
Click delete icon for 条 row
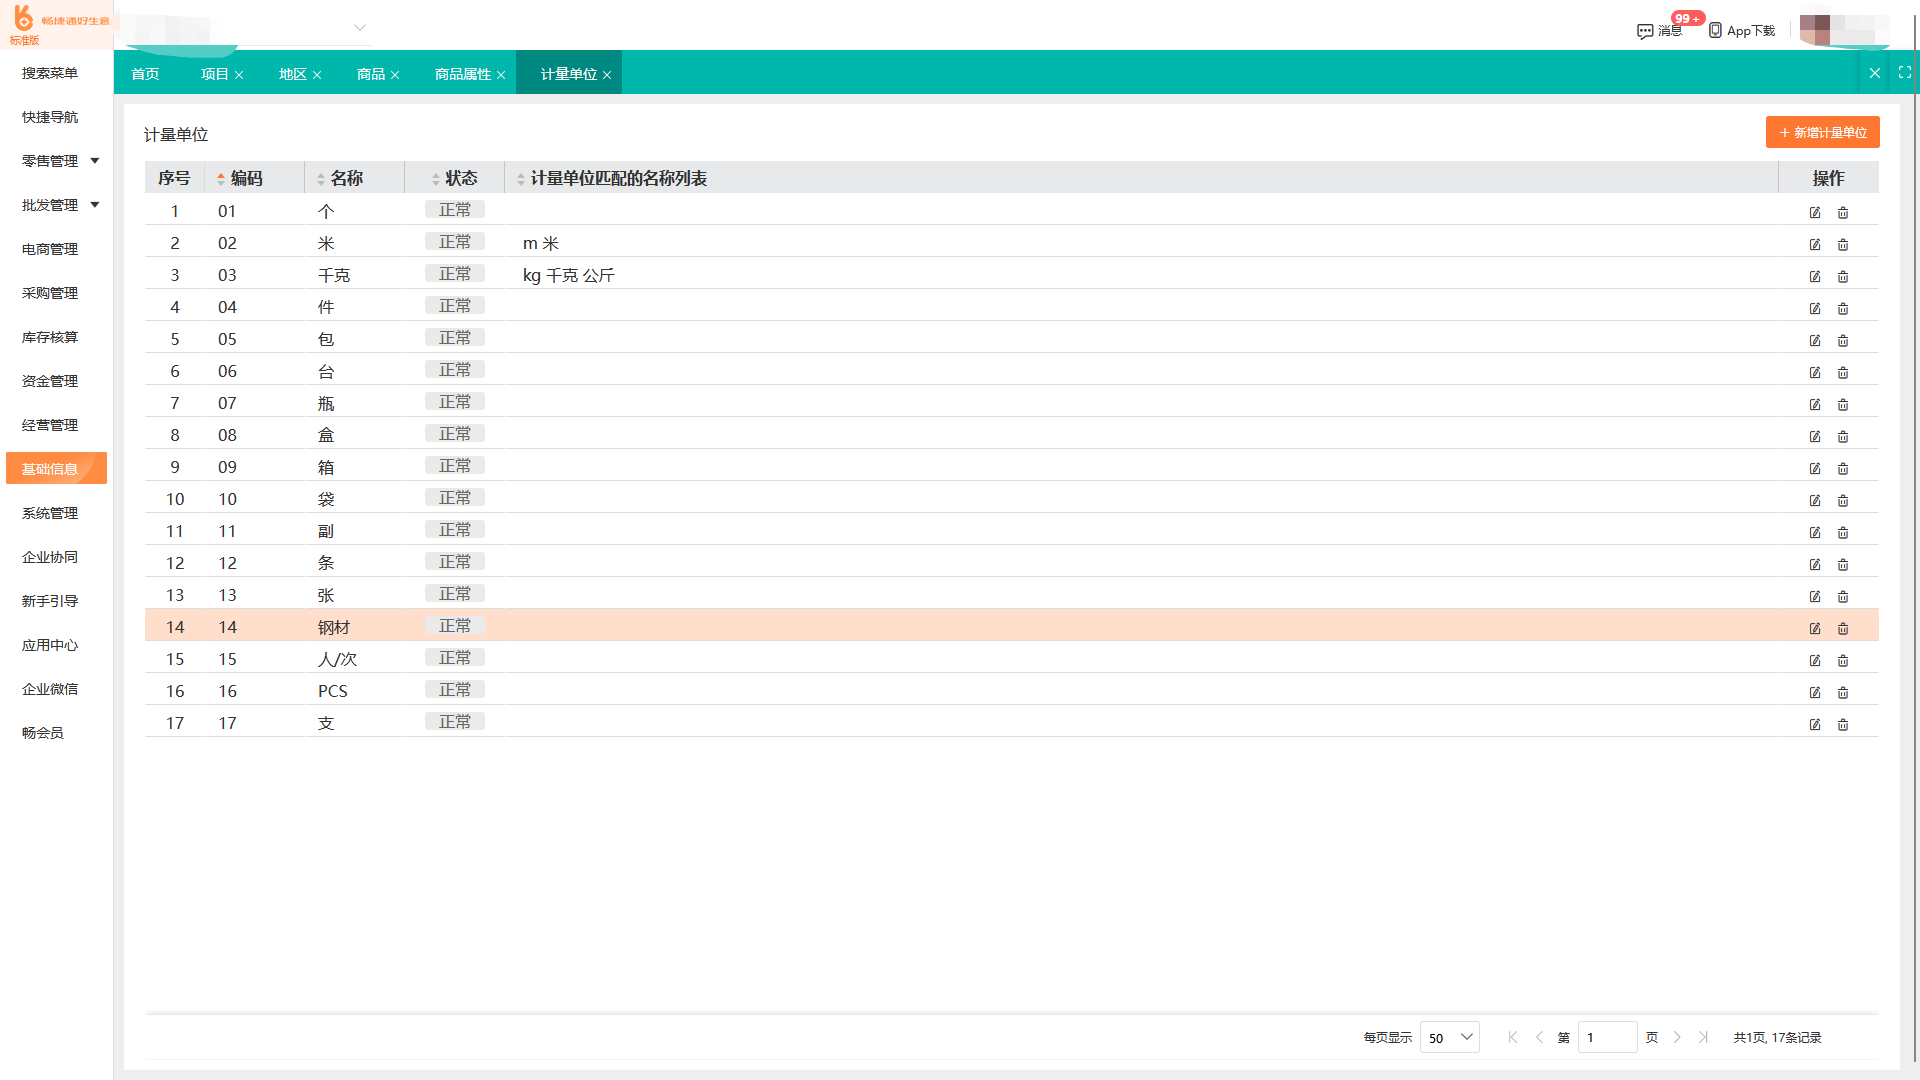point(1844,563)
